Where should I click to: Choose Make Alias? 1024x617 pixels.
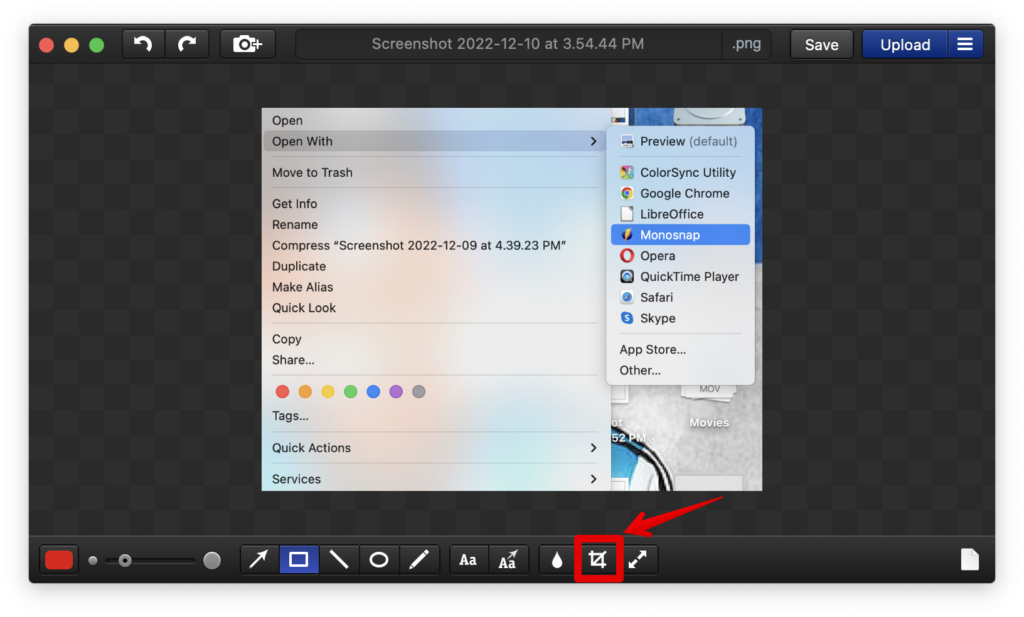[x=436, y=287]
